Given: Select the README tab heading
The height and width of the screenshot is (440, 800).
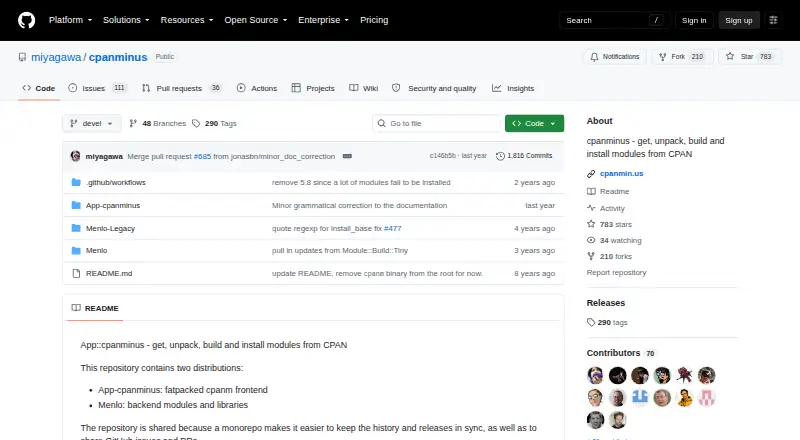Looking at the screenshot, I should tap(95, 308).
